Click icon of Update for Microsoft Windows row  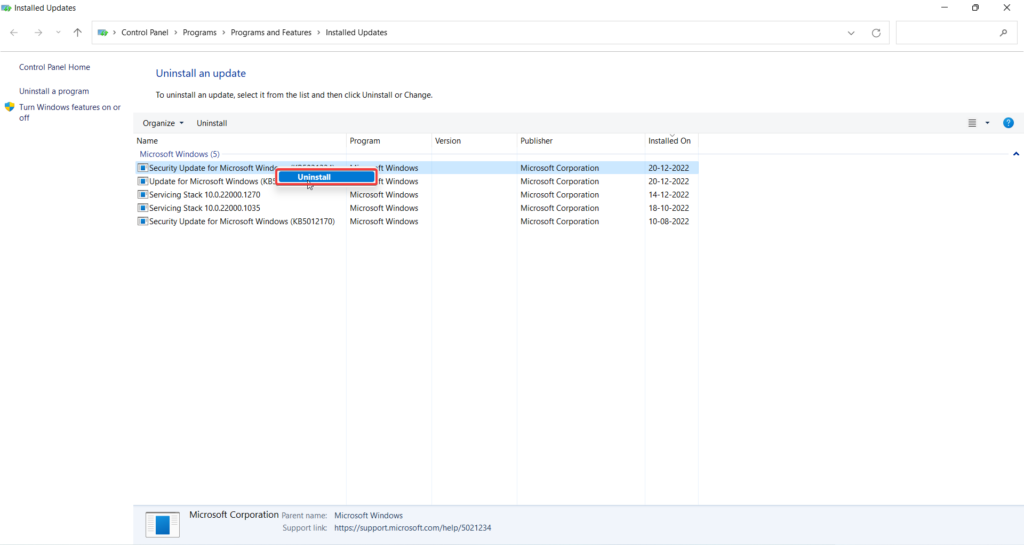(x=142, y=181)
